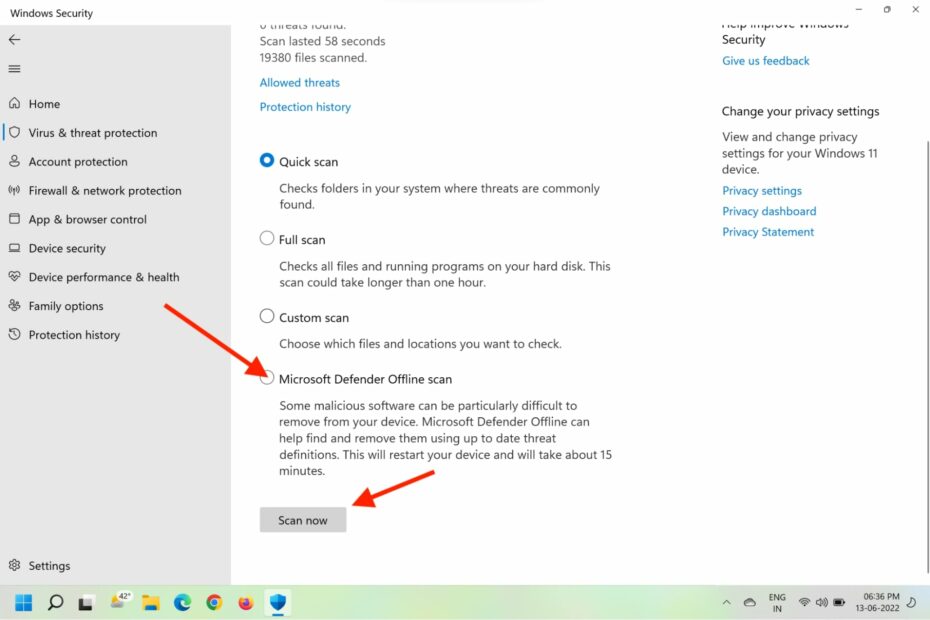Open App & browser control section
Screen dimensions: 930x620
89,219
